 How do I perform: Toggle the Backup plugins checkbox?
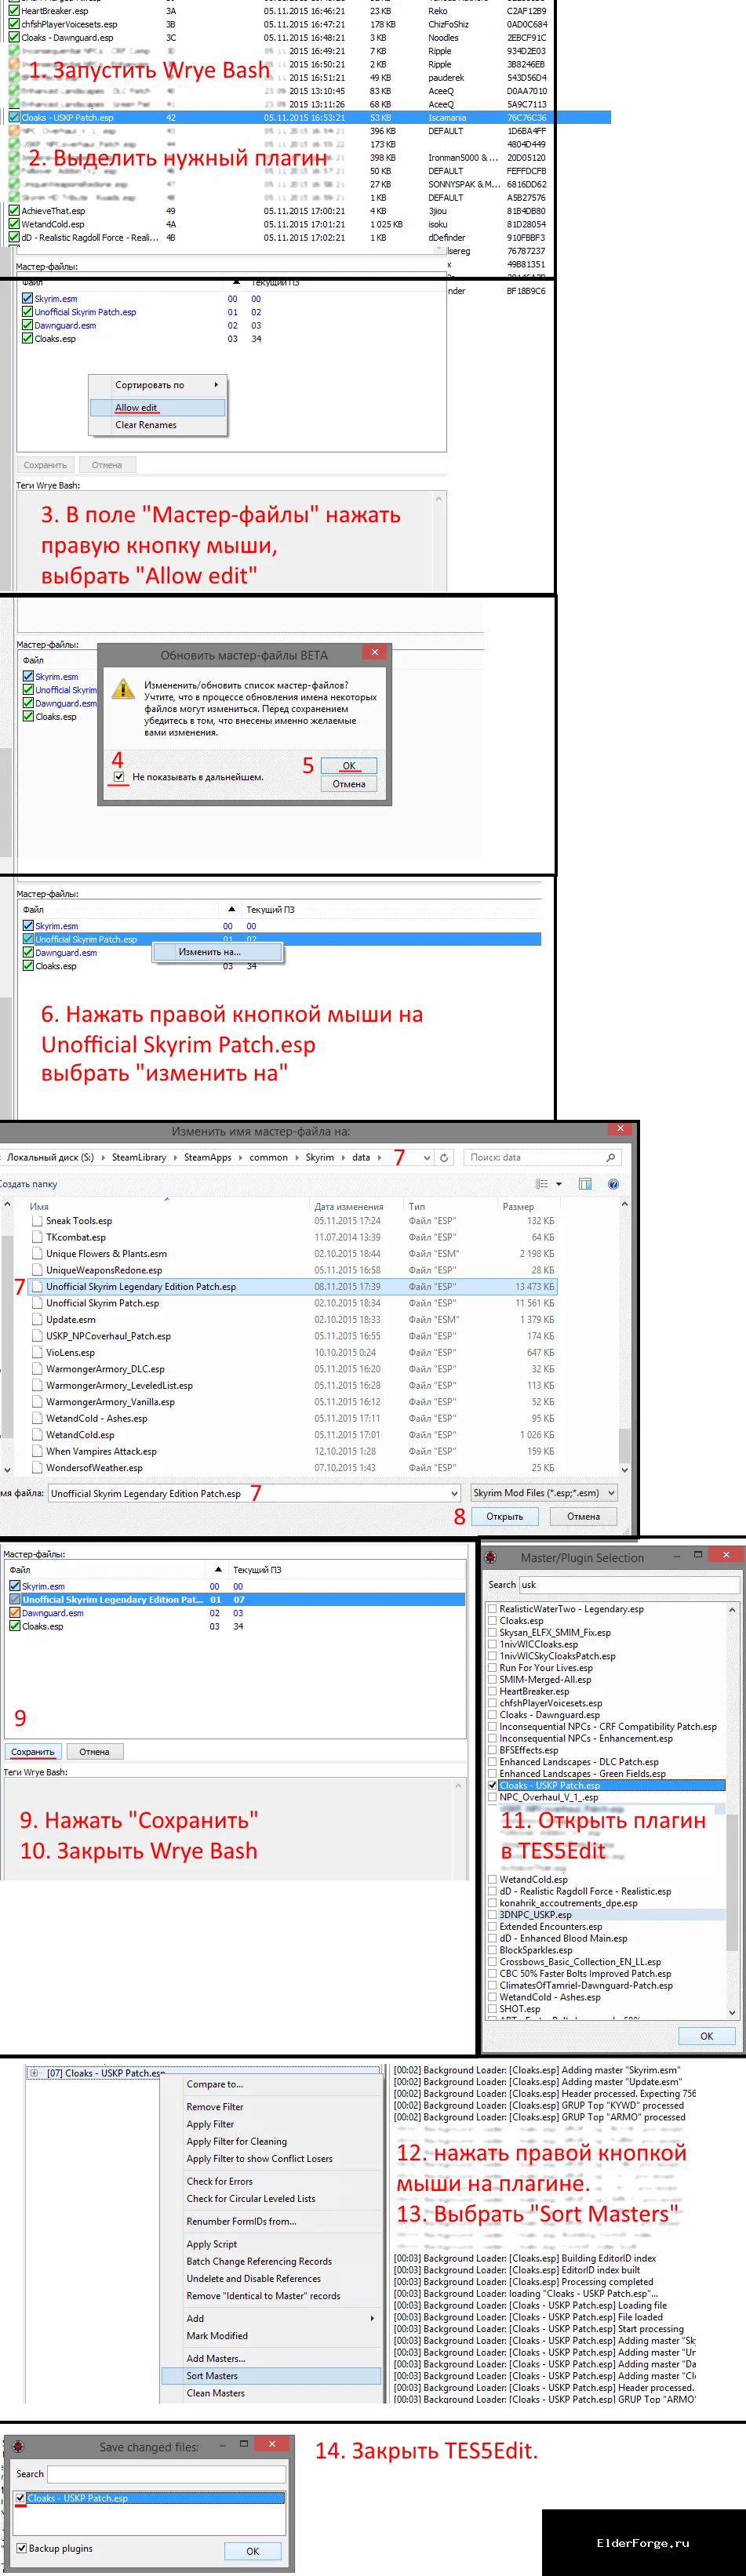(22, 2548)
